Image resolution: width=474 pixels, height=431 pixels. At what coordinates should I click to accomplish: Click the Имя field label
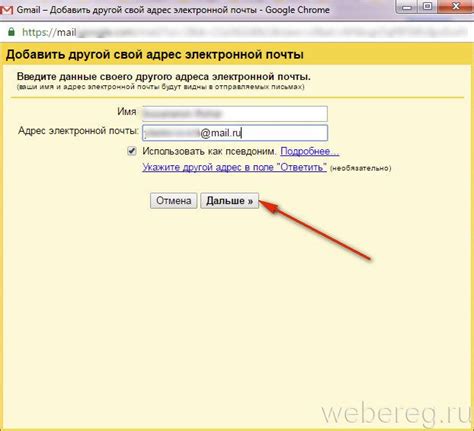[127, 111]
